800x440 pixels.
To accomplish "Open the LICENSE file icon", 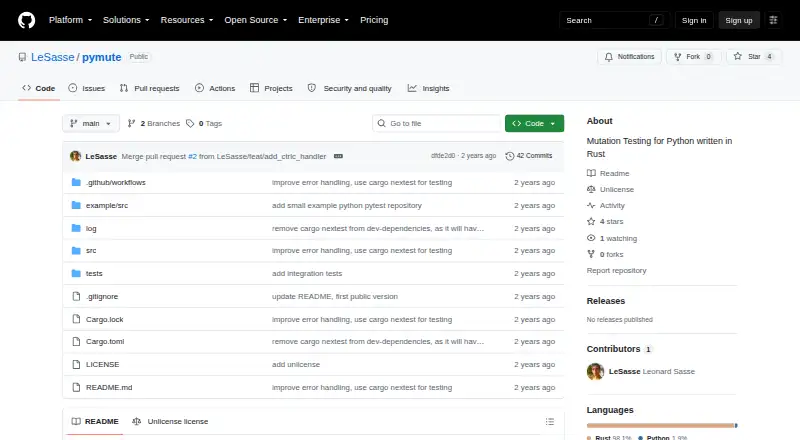I will pyautogui.click(x=76, y=364).
